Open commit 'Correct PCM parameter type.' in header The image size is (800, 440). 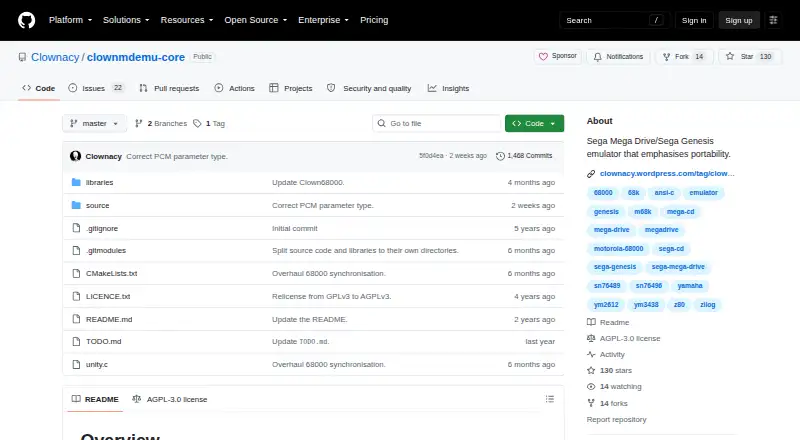coord(177,156)
